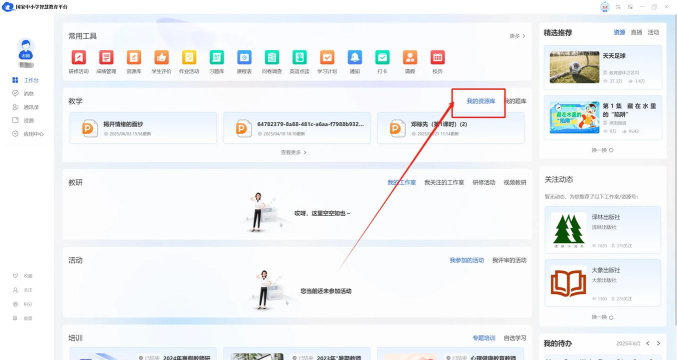Open the 译林出版社 card
The image size is (677, 360).
click(x=603, y=230)
